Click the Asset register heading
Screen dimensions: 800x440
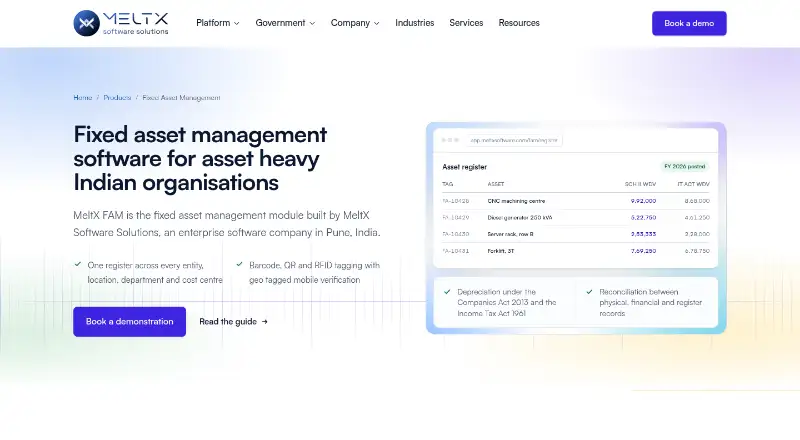tap(464, 167)
